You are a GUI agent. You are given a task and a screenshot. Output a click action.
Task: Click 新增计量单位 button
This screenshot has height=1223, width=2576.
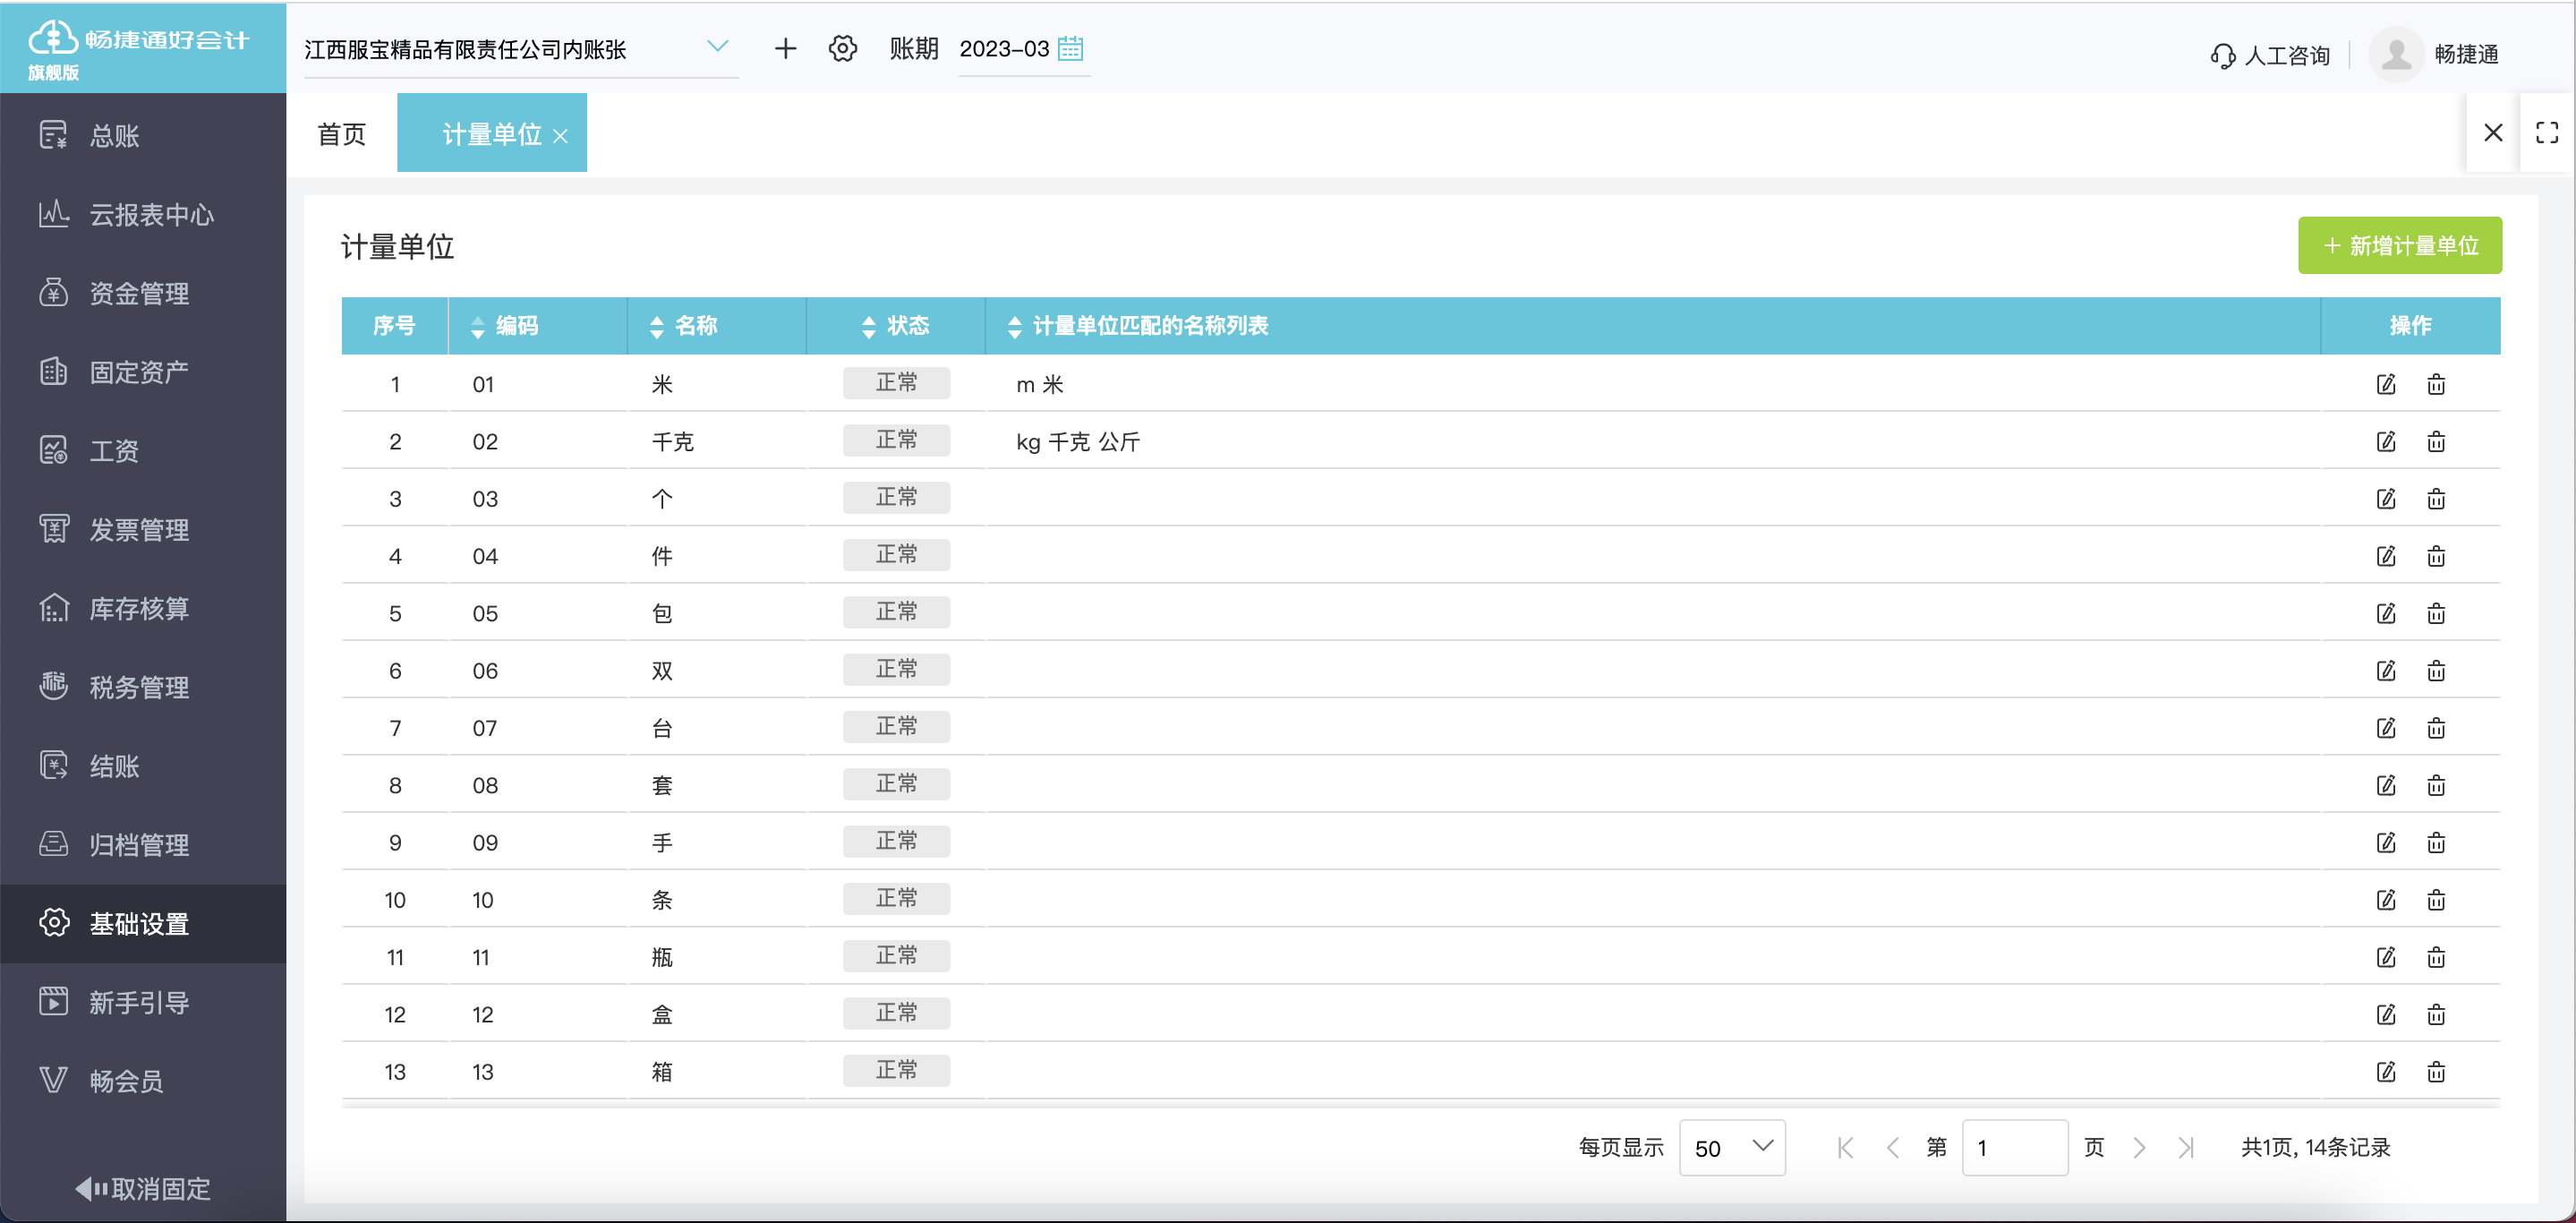[x=2401, y=246]
